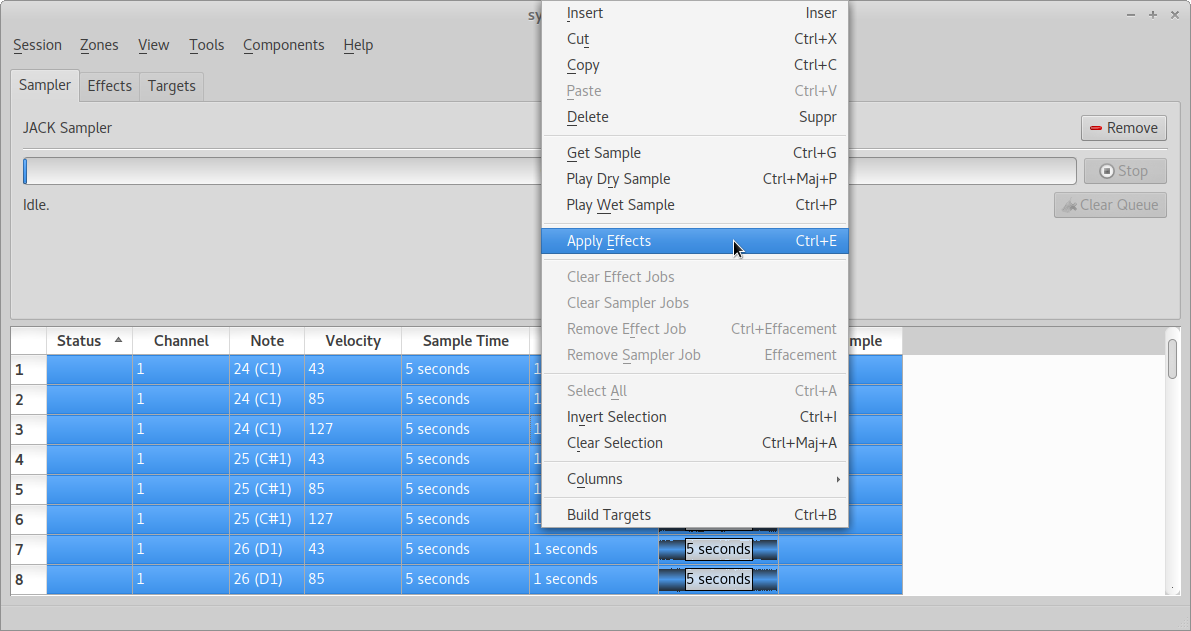Click the Remove button with red minus icon

click(x=1123, y=128)
